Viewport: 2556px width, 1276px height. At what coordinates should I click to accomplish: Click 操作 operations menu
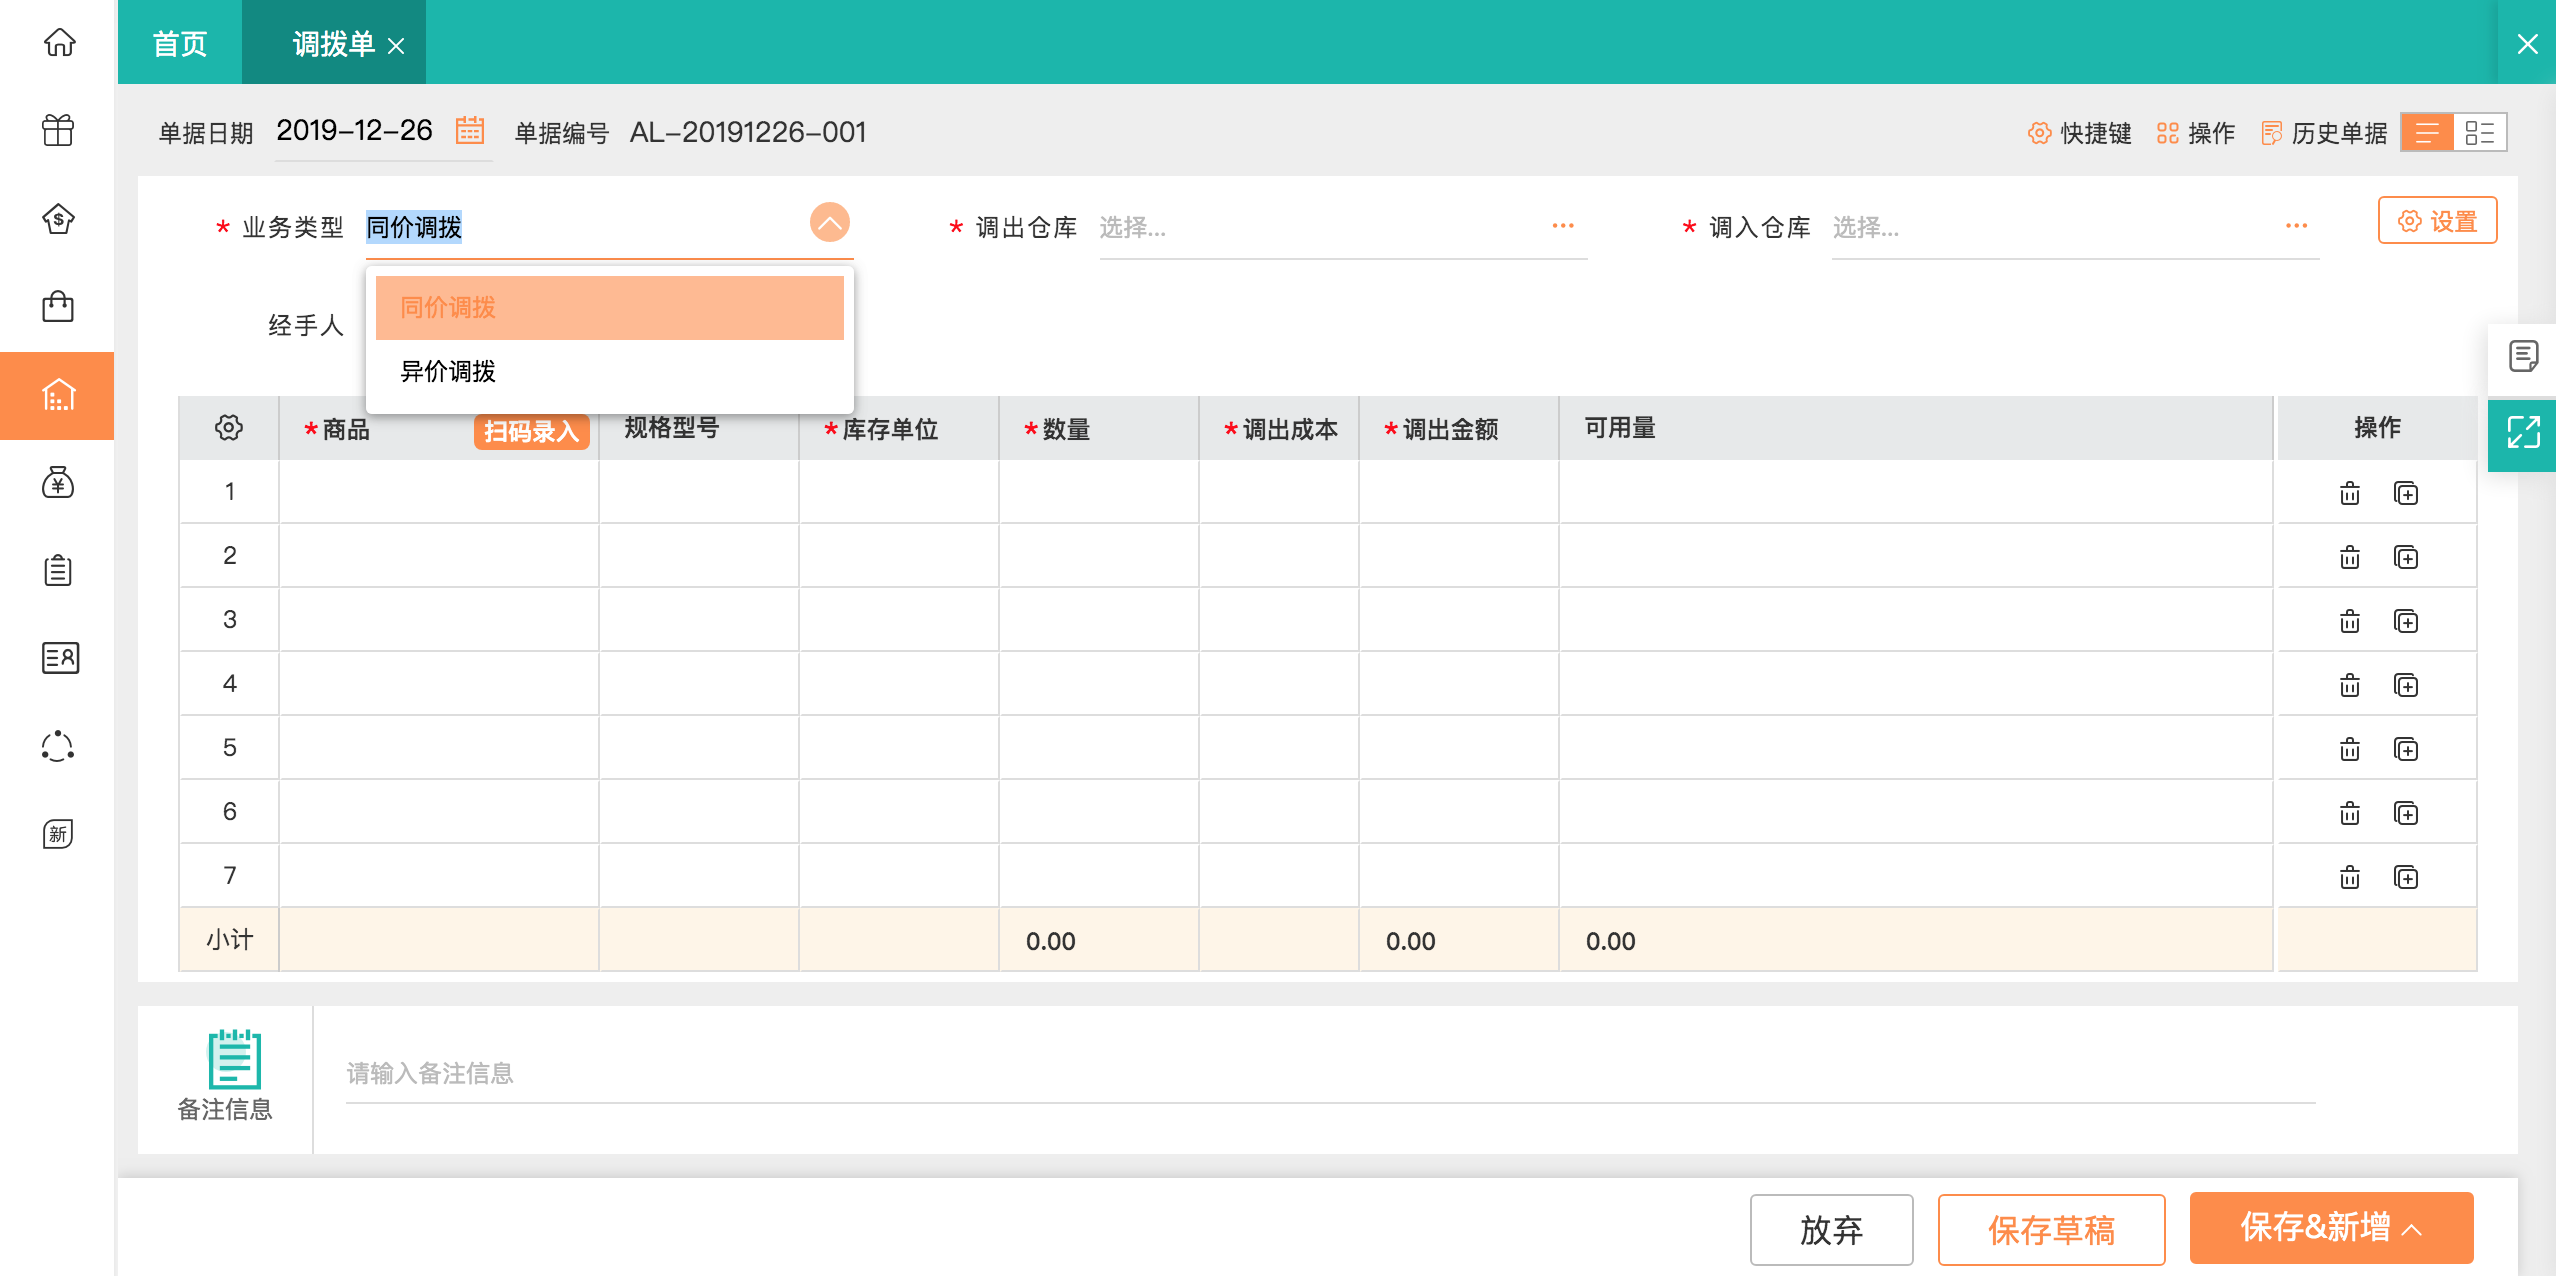tap(2201, 134)
